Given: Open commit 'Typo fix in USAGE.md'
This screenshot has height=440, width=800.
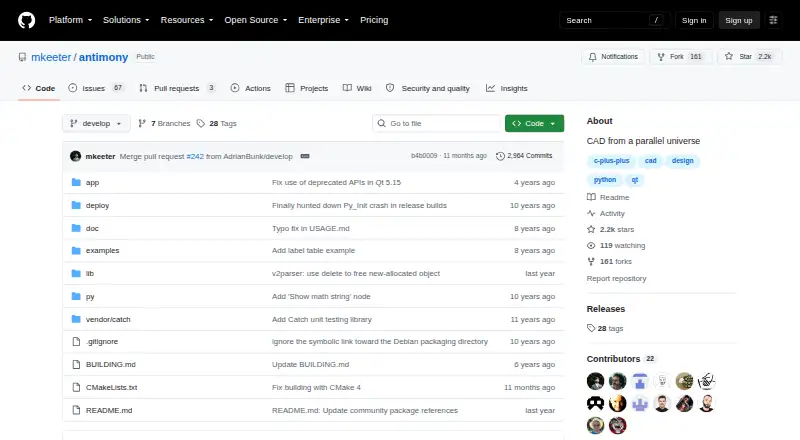Looking at the screenshot, I should (311, 228).
